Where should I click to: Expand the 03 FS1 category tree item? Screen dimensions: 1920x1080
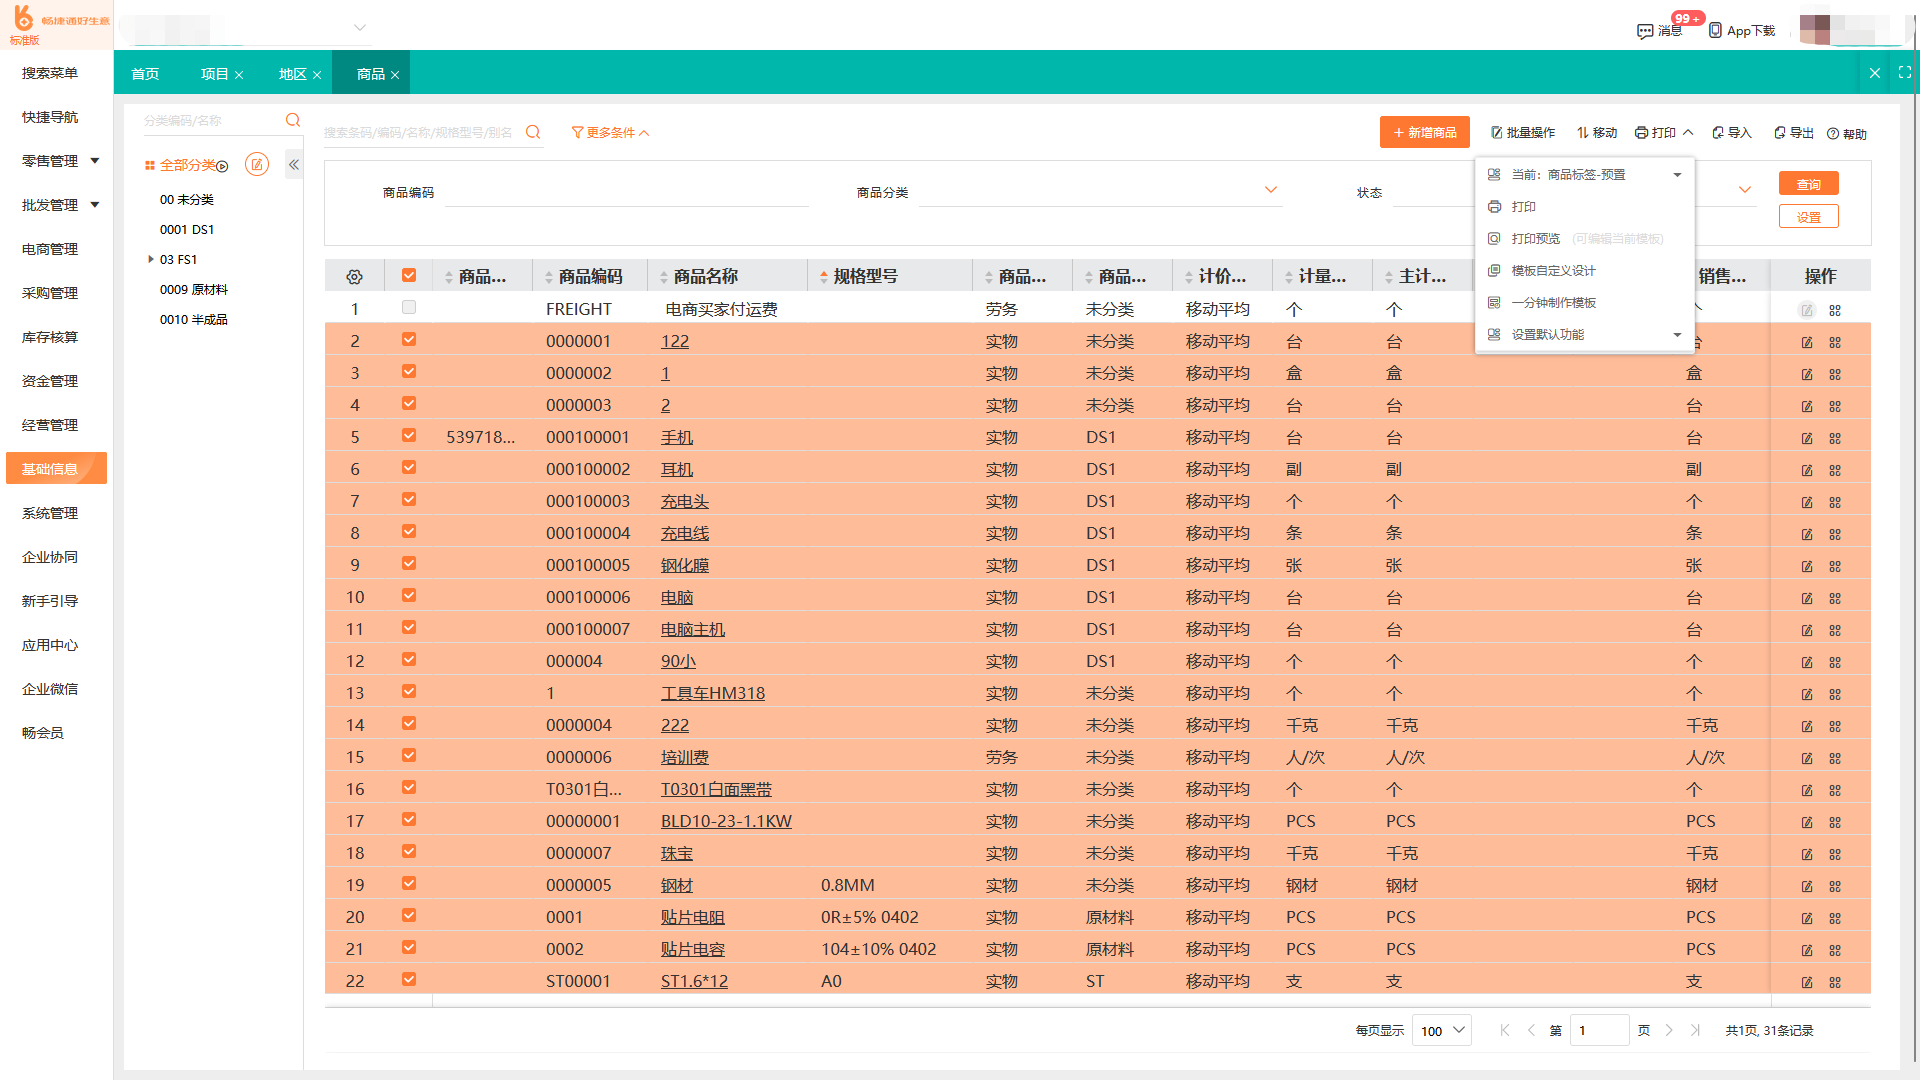point(148,258)
